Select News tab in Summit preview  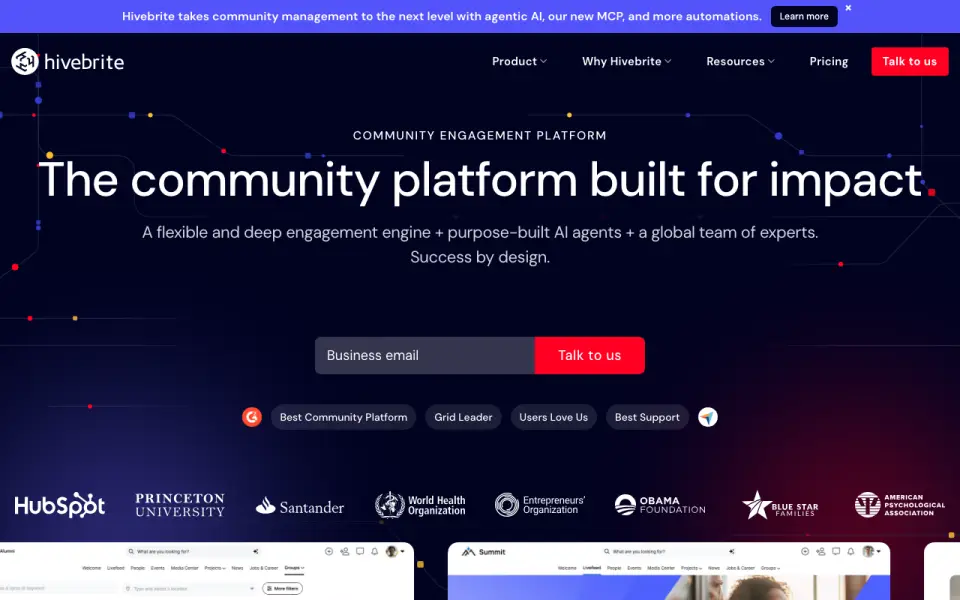coord(714,568)
